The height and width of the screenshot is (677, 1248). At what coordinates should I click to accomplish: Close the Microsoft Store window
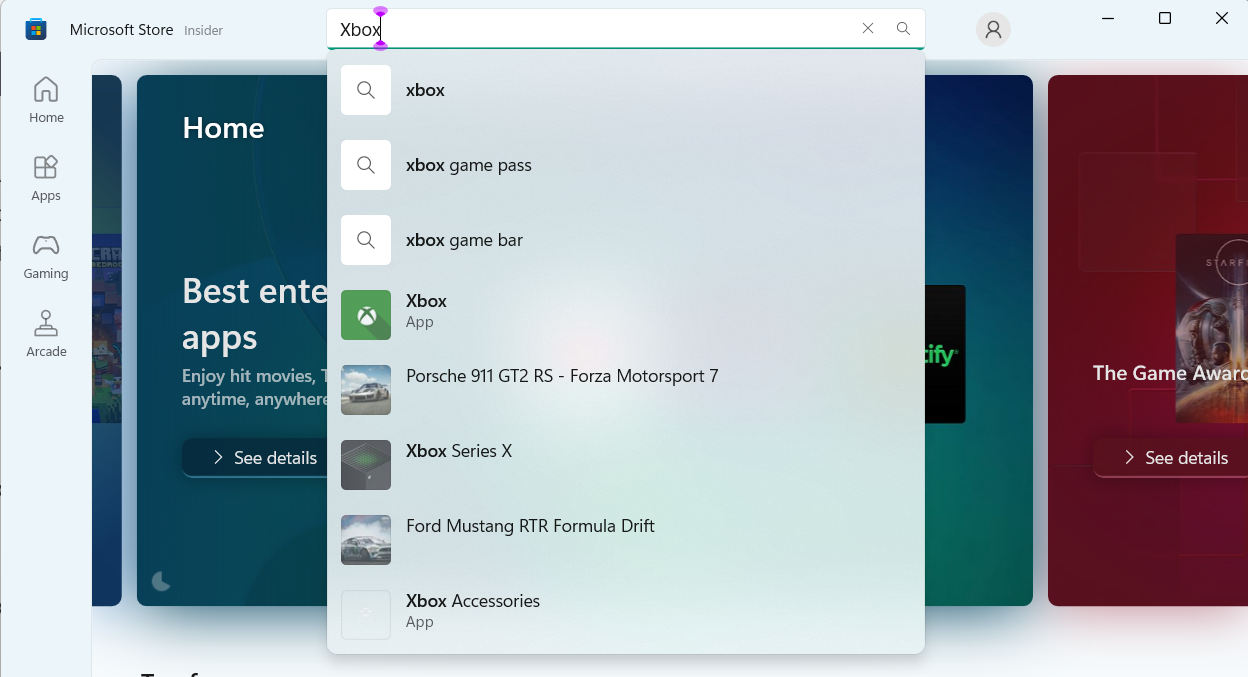(1222, 18)
